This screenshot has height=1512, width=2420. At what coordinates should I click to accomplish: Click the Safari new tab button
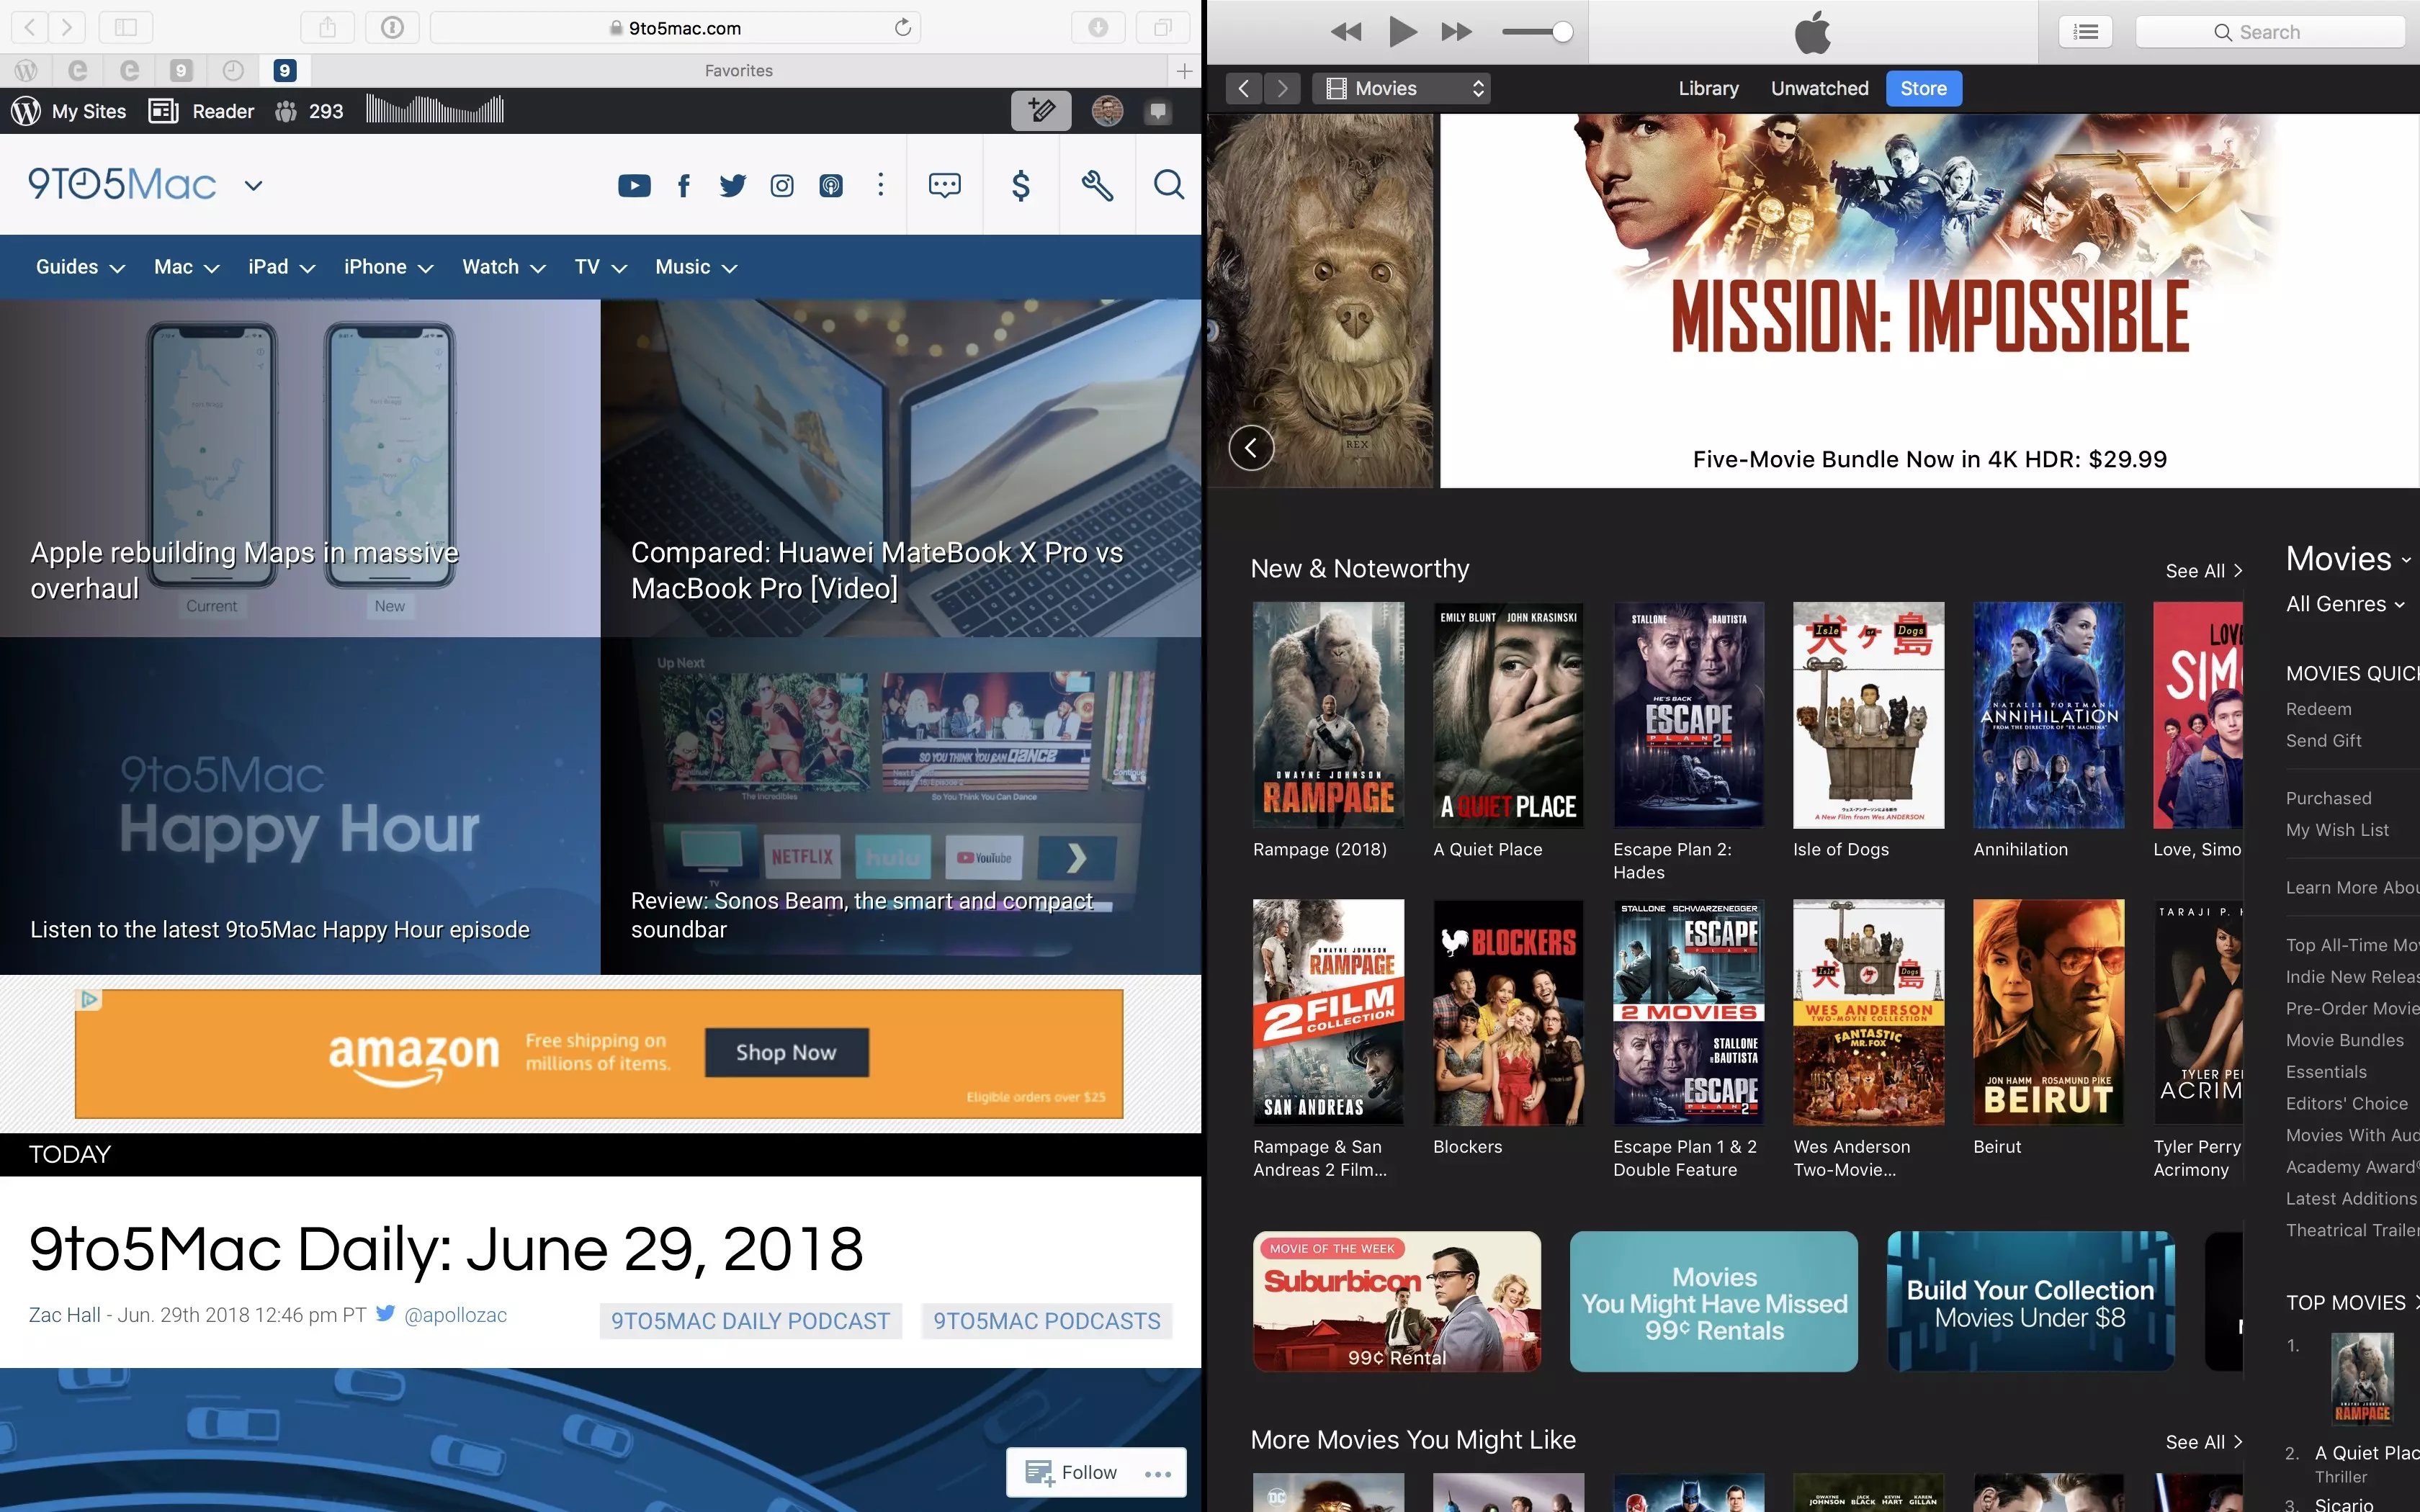[1183, 70]
